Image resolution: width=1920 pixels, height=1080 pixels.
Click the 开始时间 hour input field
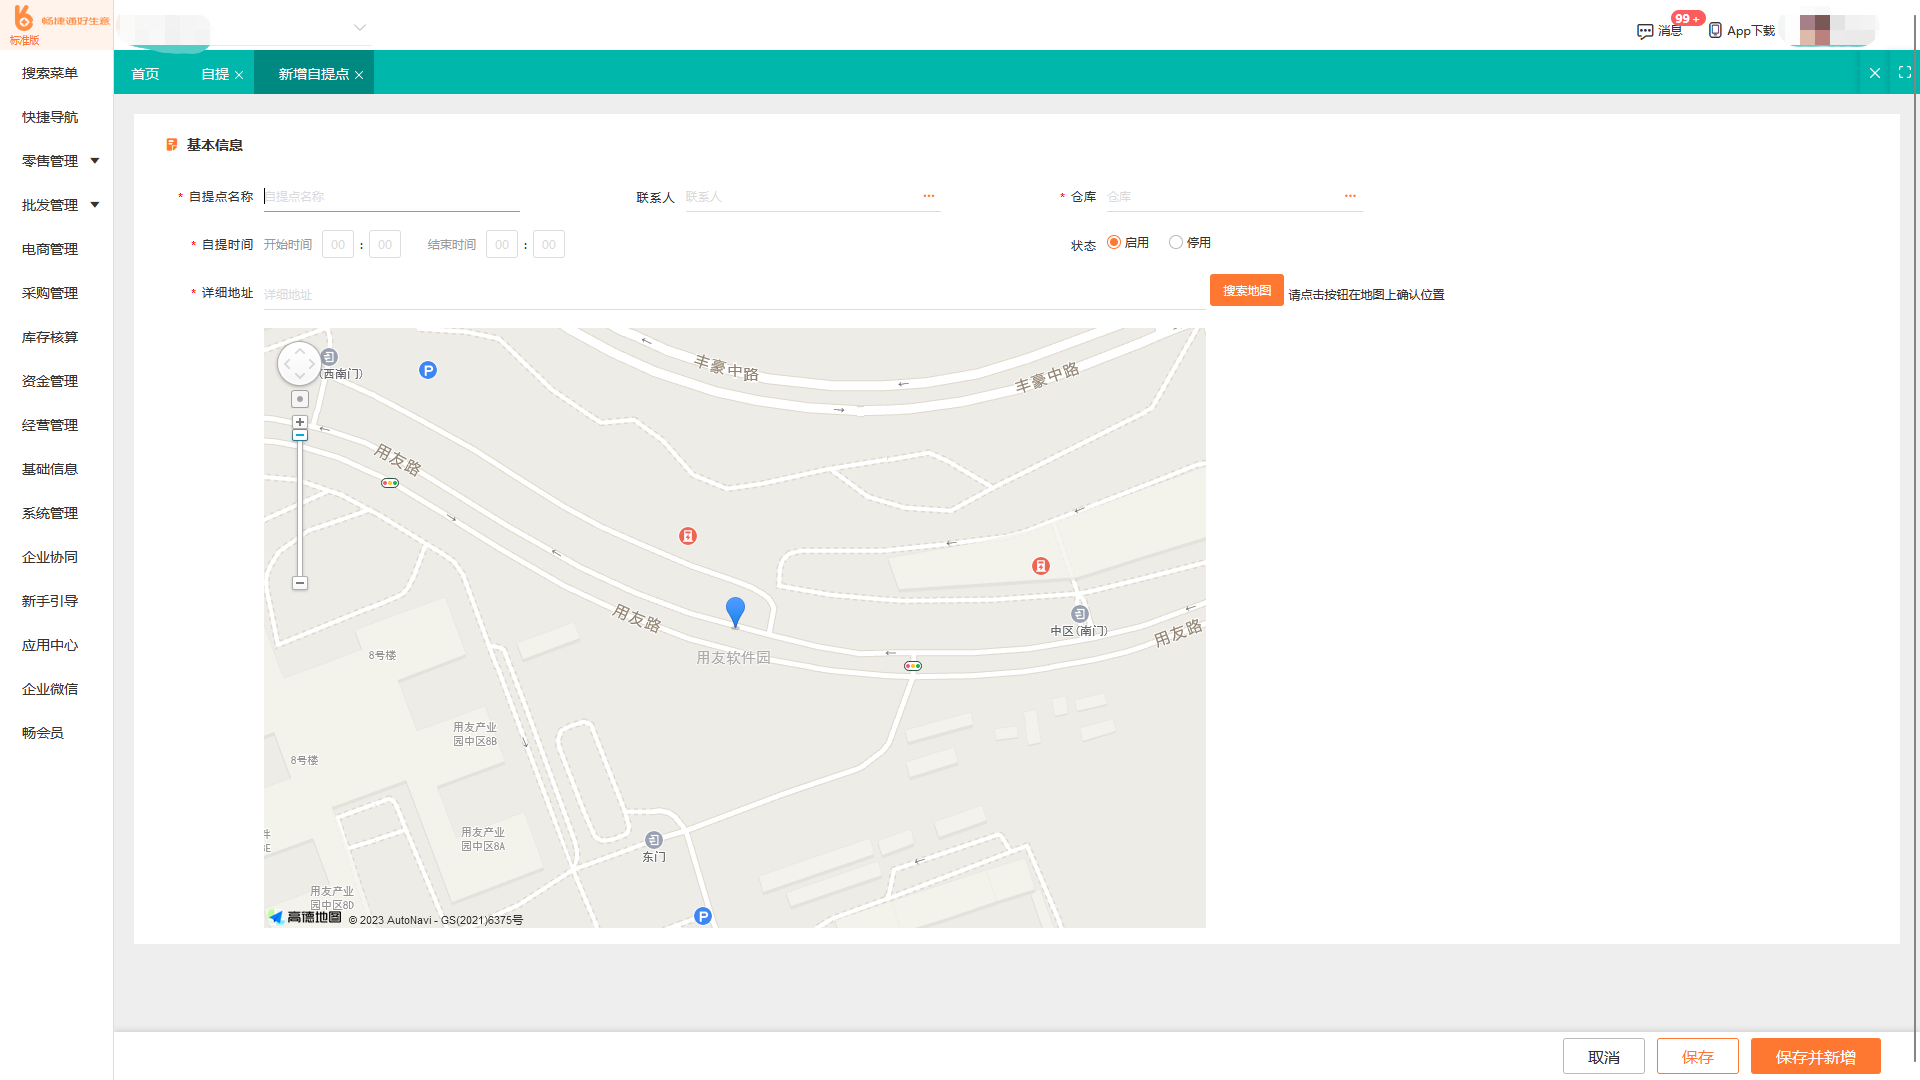coord(339,244)
